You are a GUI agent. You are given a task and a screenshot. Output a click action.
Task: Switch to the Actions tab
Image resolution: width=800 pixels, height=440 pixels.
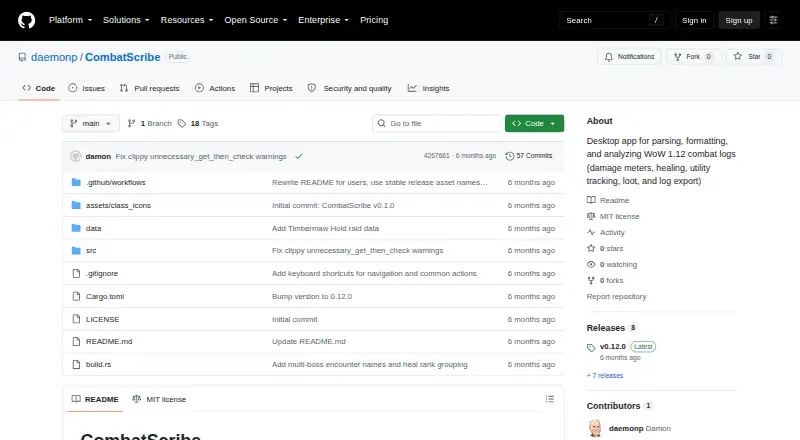pos(215,88)
